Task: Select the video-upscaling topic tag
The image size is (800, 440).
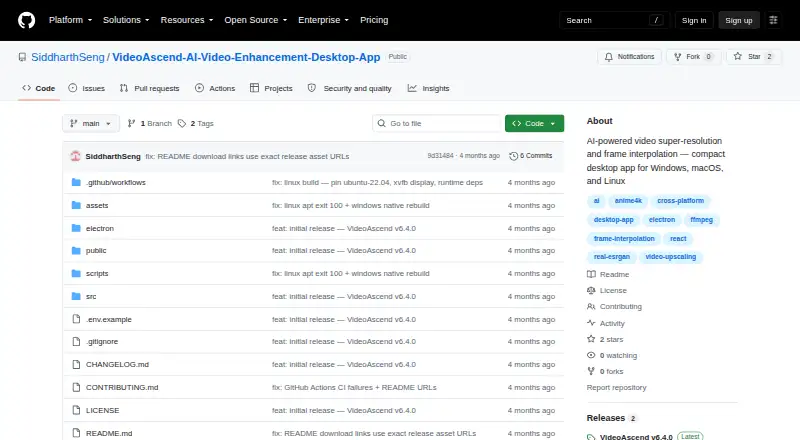Action: coord(670,257)
